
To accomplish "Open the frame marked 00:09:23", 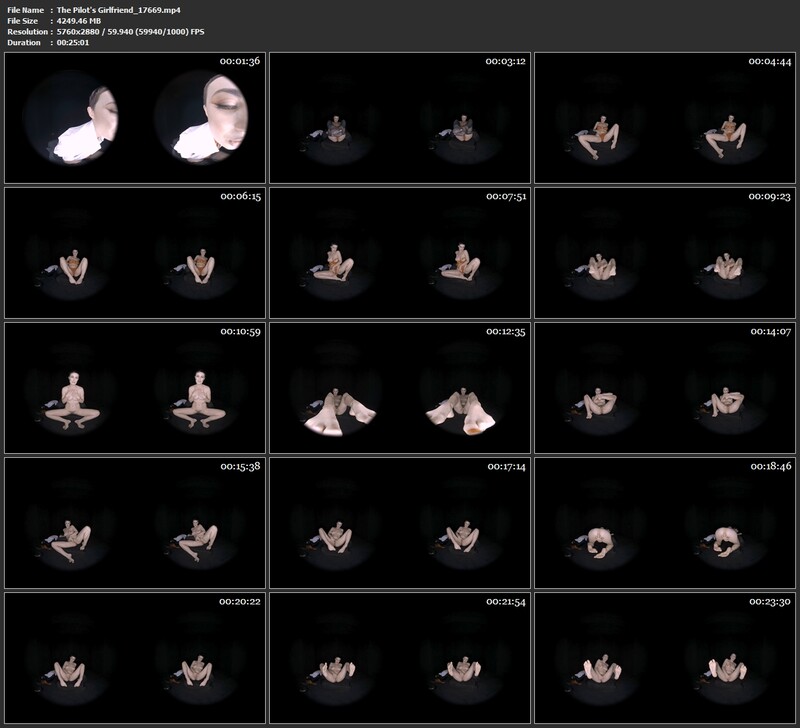I will pyautogui.click(x=665, y=253).
